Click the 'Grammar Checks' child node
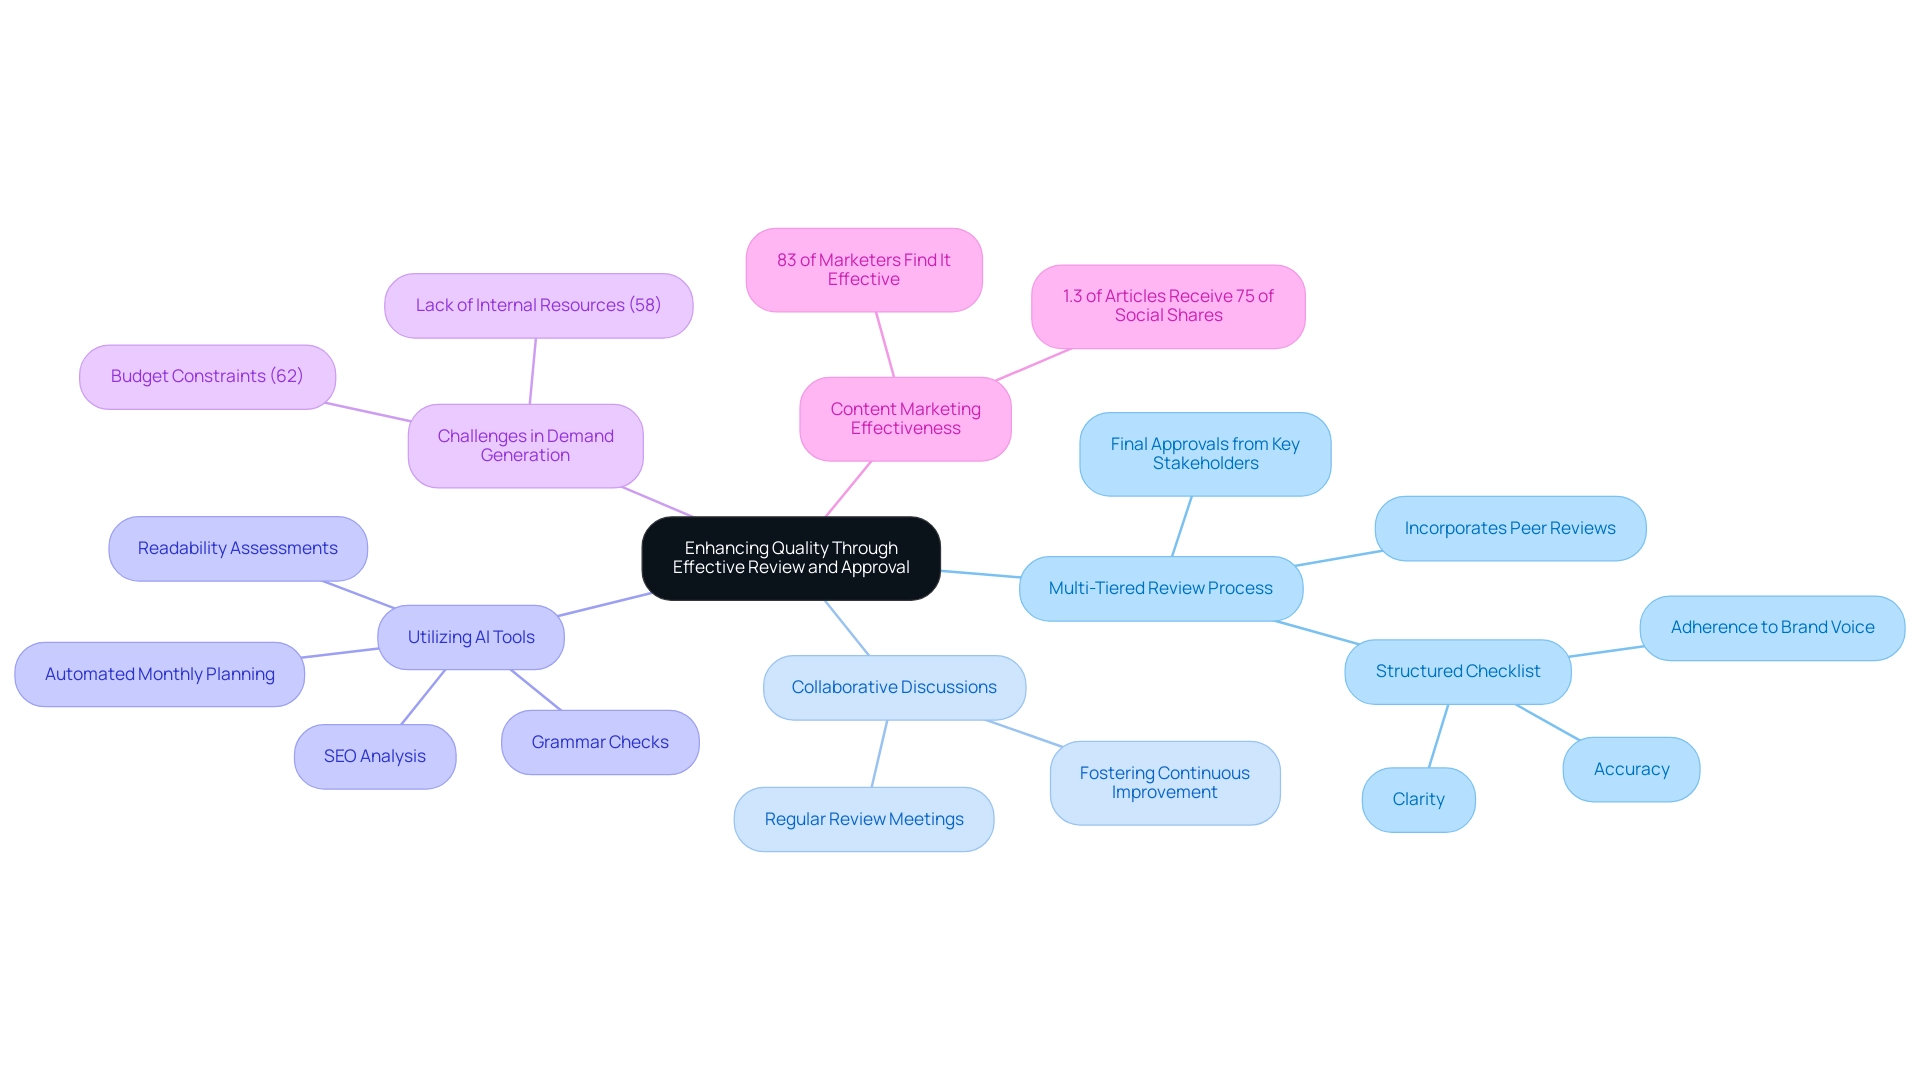The height and width of the screenshot is (1083, 1920). (x=597, y=741)
